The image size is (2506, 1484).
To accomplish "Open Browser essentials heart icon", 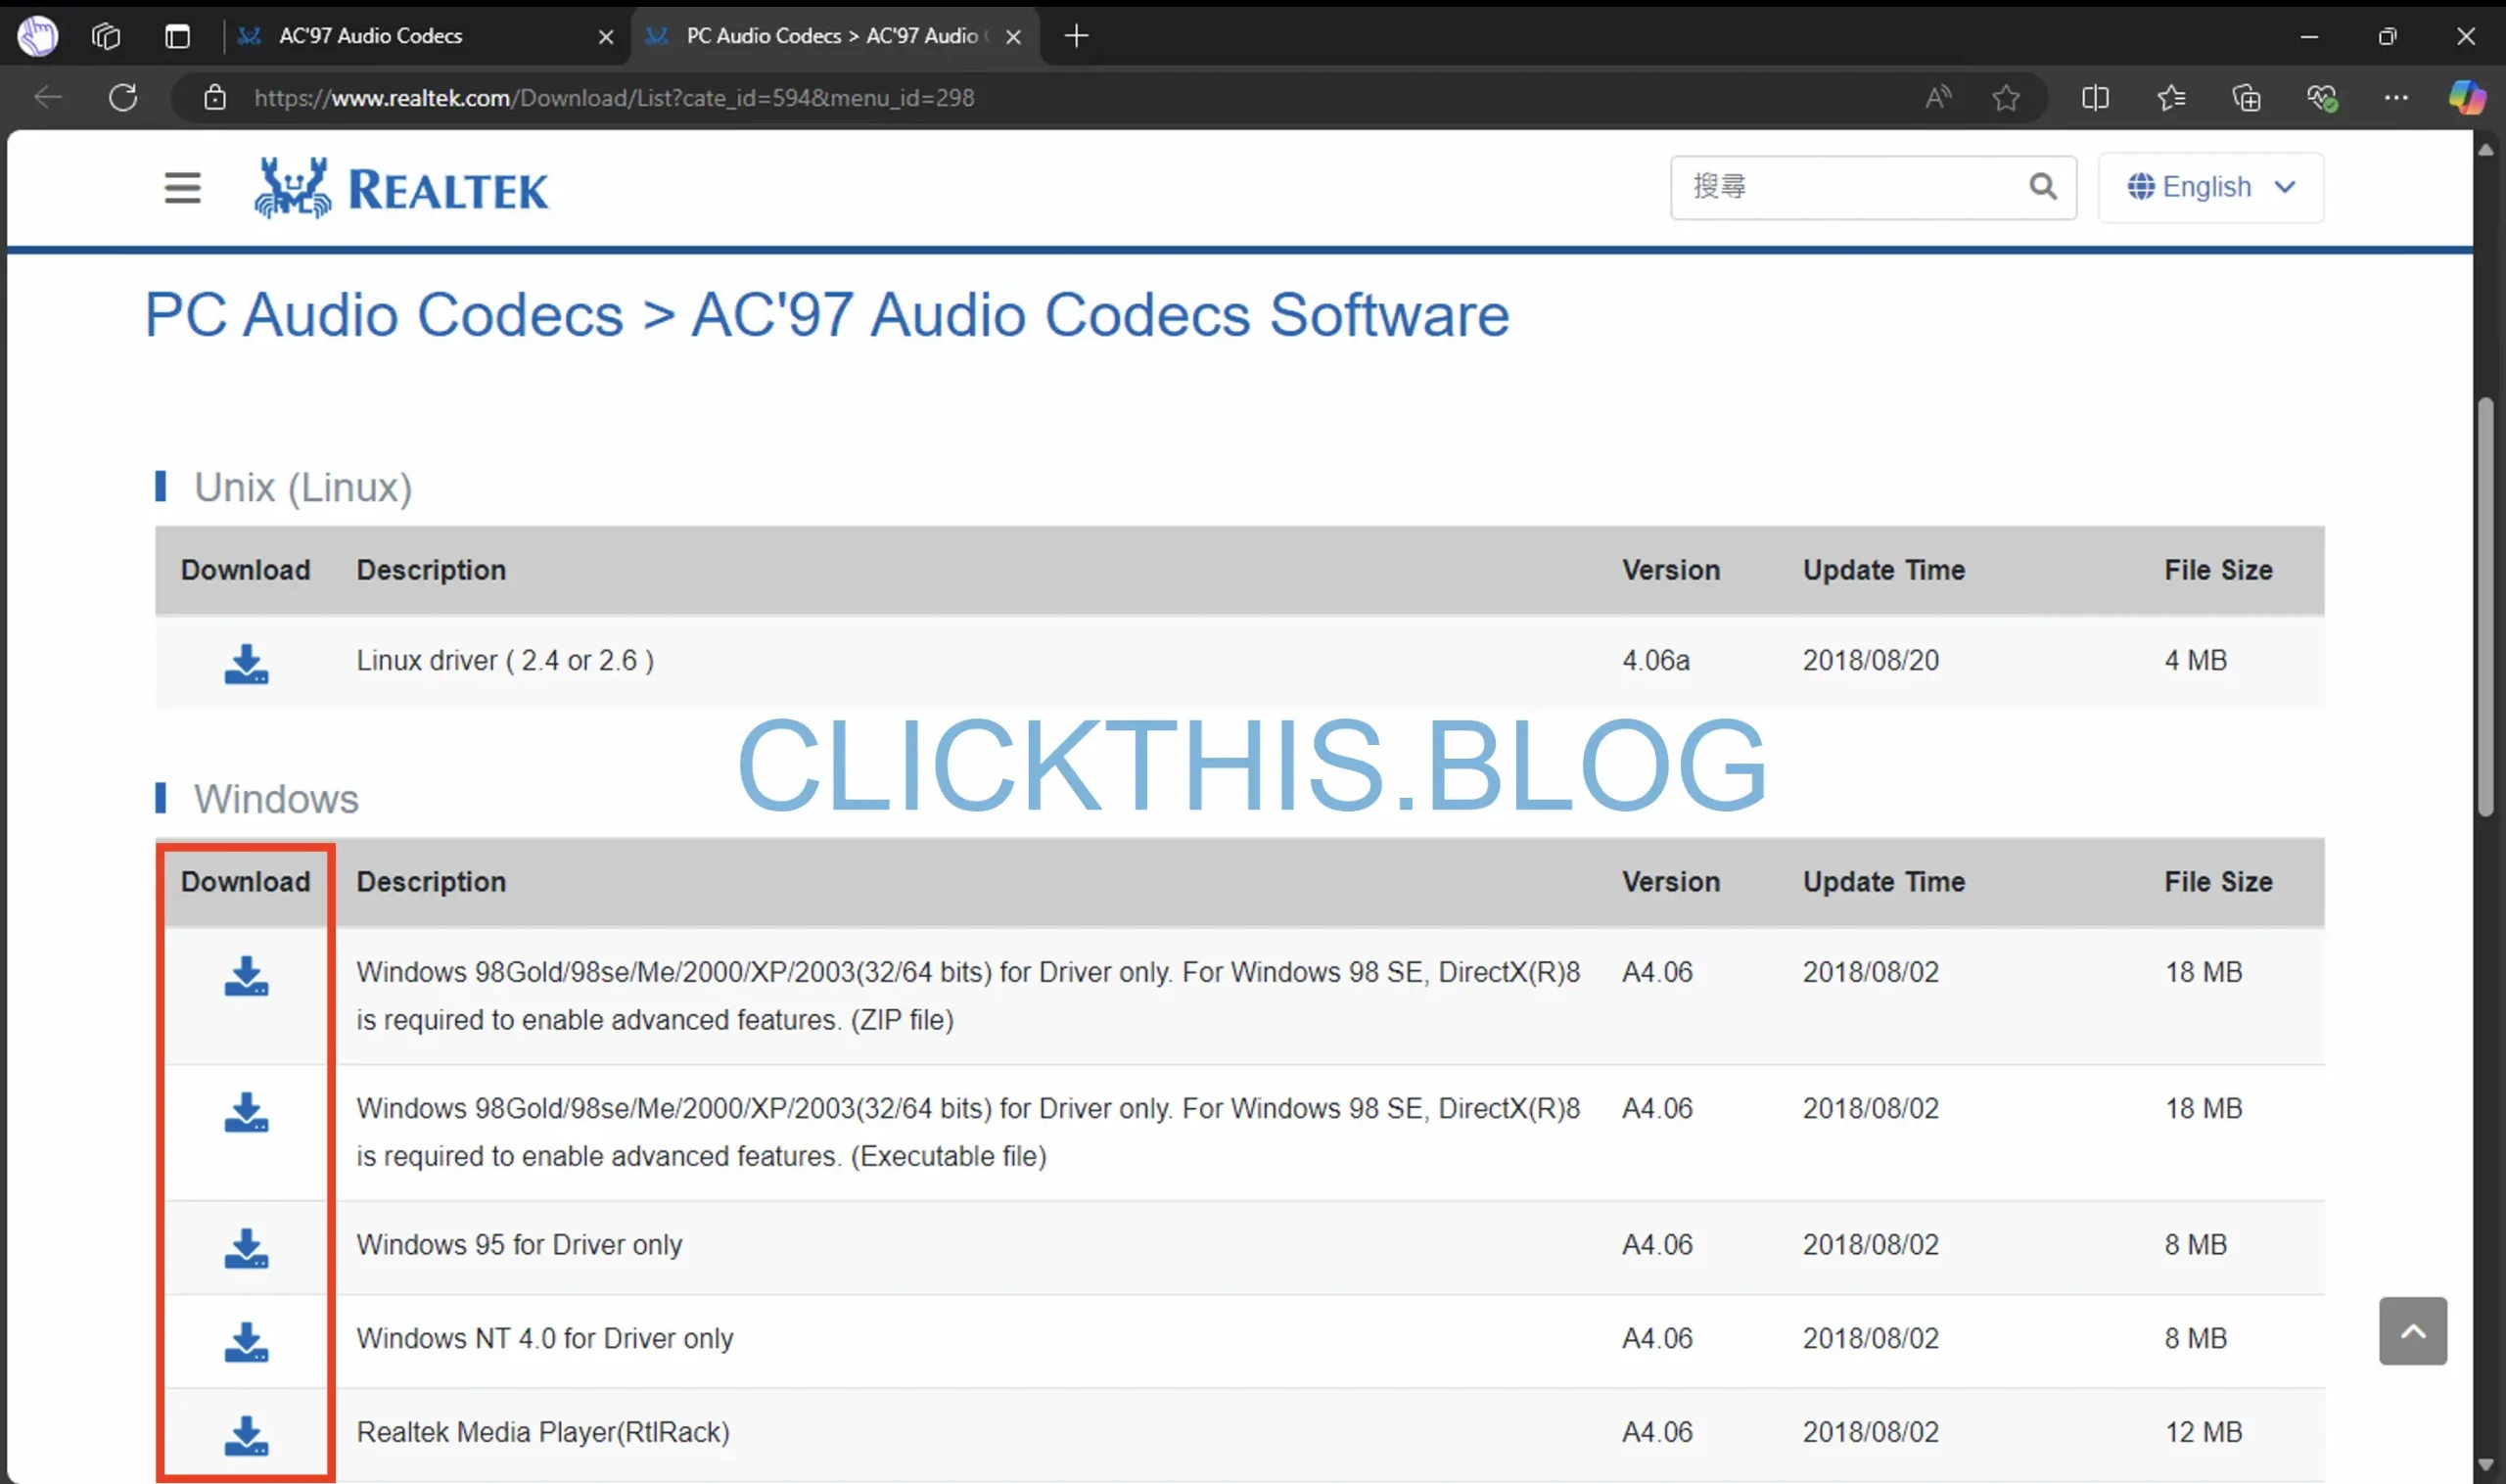I will 2321,97.
